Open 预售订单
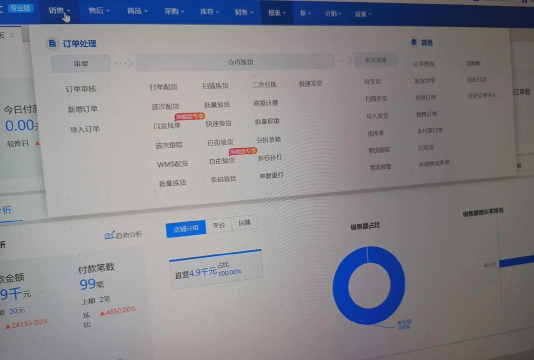The width and height of the screenshot is (534, 360). click(426, 114)
